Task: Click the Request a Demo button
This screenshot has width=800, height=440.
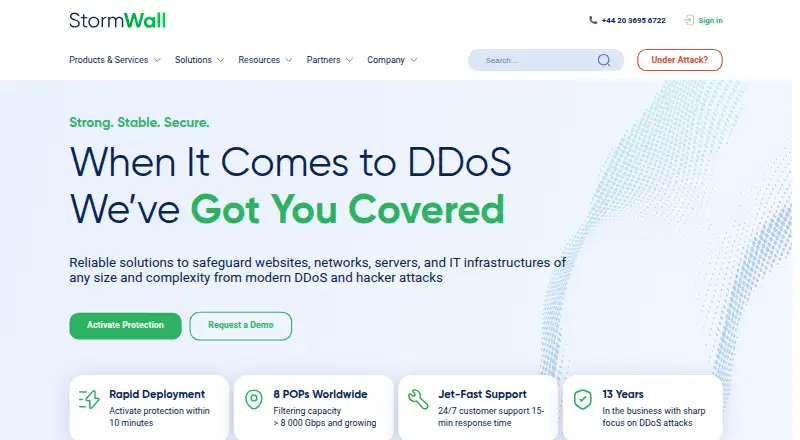Action: [x=241, y=326]
